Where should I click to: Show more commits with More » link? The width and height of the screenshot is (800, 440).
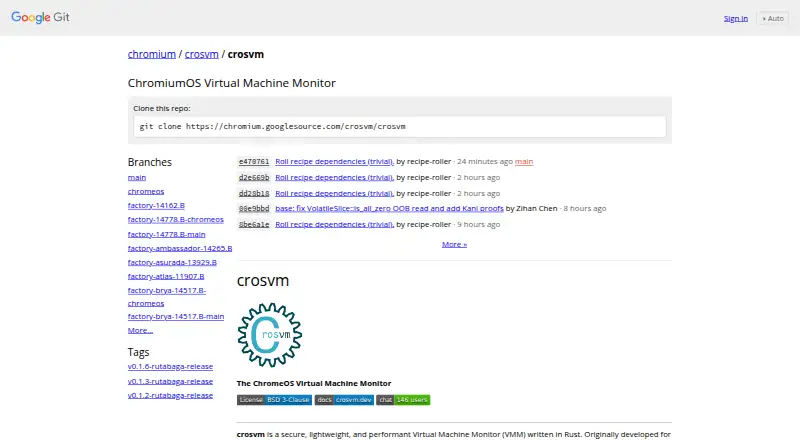point(454,244)
